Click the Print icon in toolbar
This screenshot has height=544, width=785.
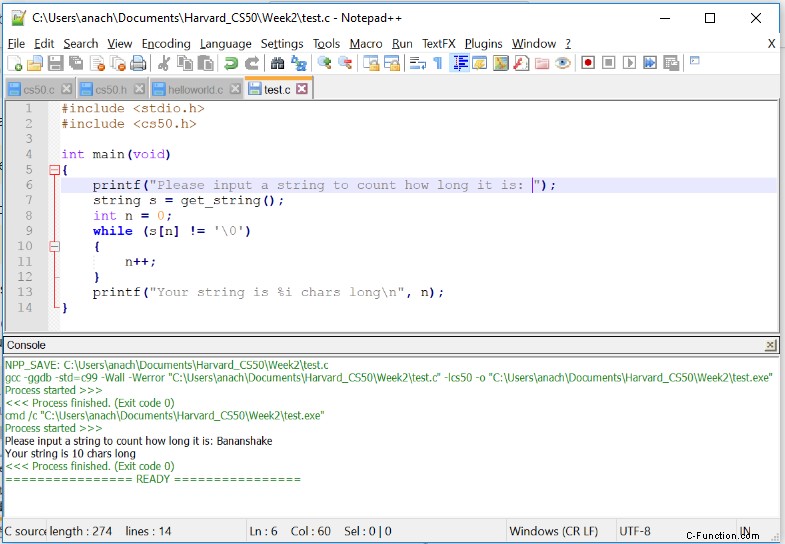(x=138, y=63)
